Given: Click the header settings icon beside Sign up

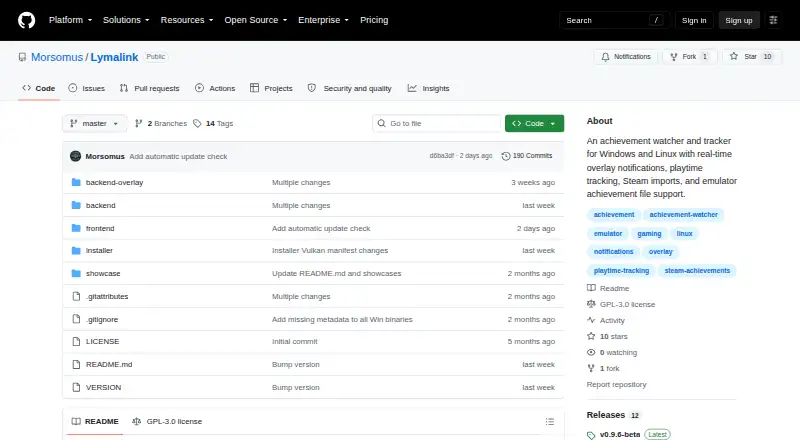Looking at the screenshot, I should tap(773, 20).
